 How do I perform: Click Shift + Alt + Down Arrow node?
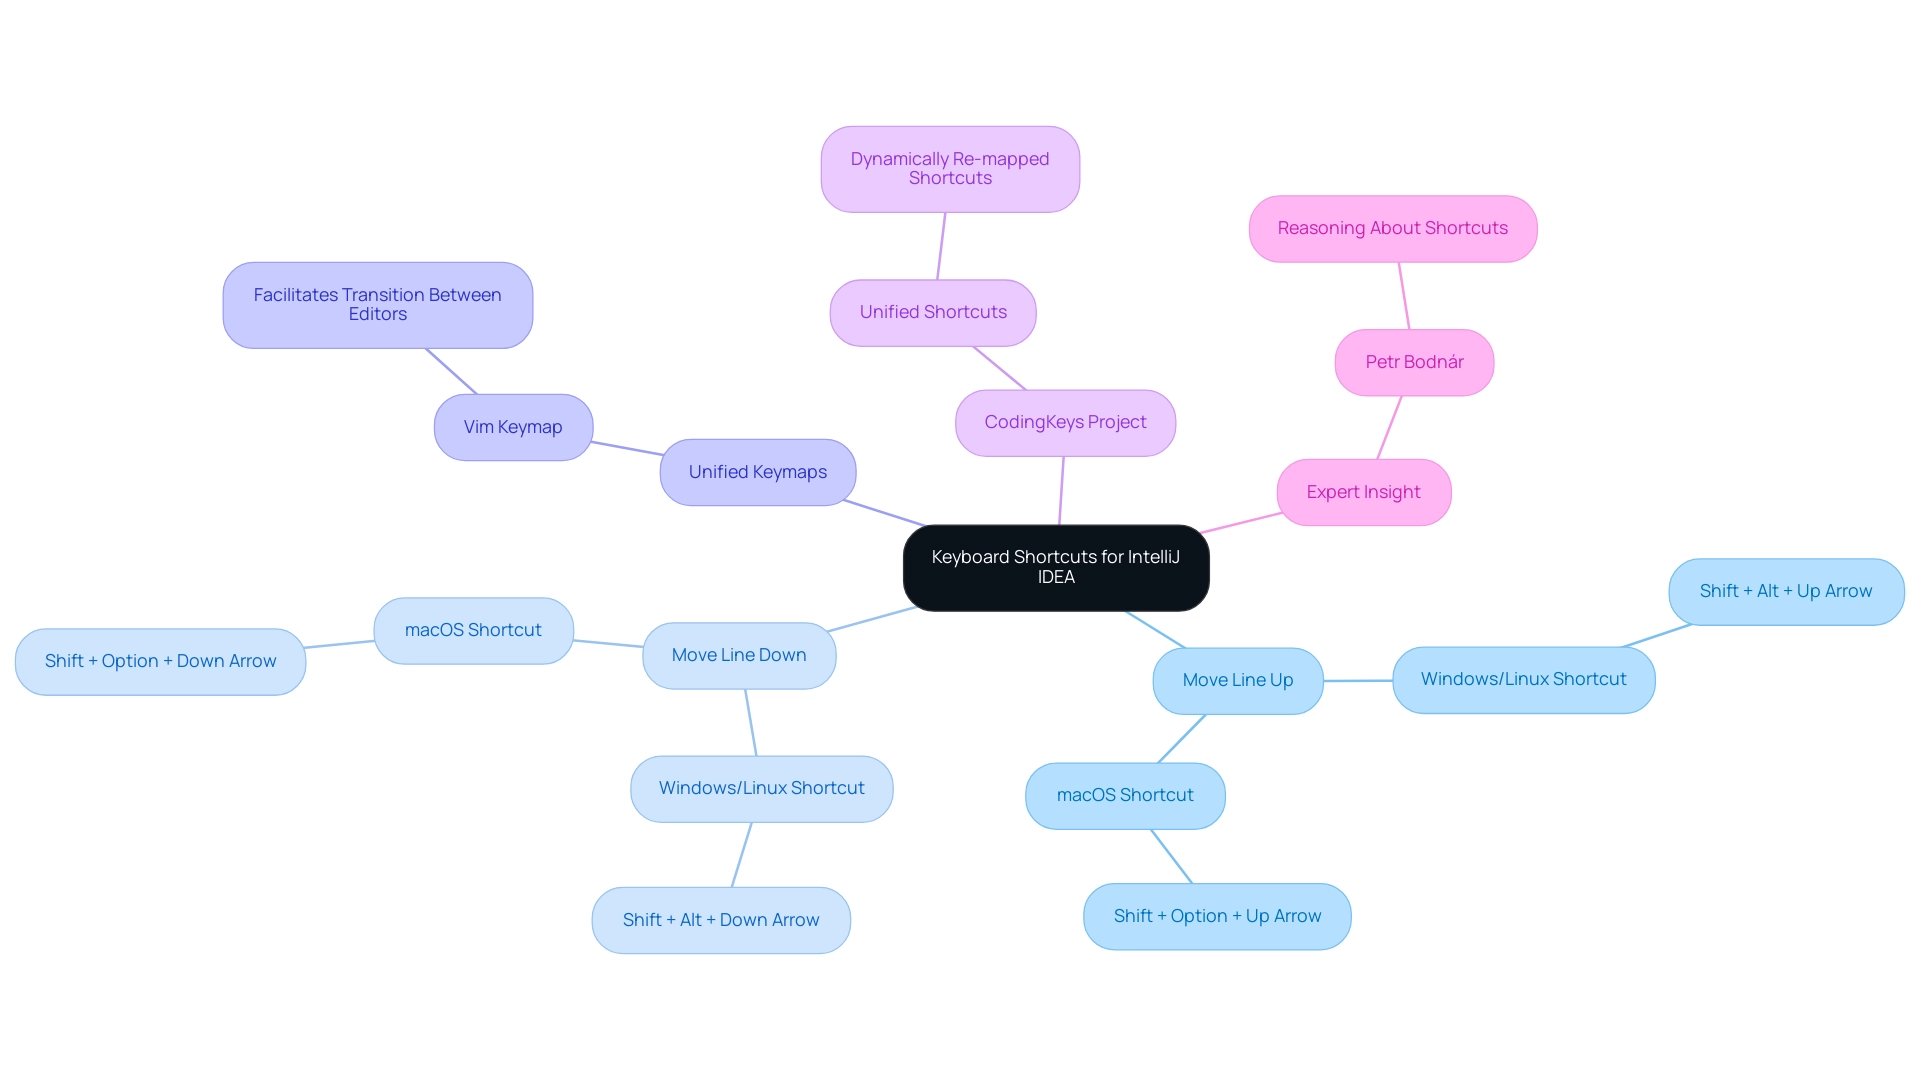(x=720, y=919)
